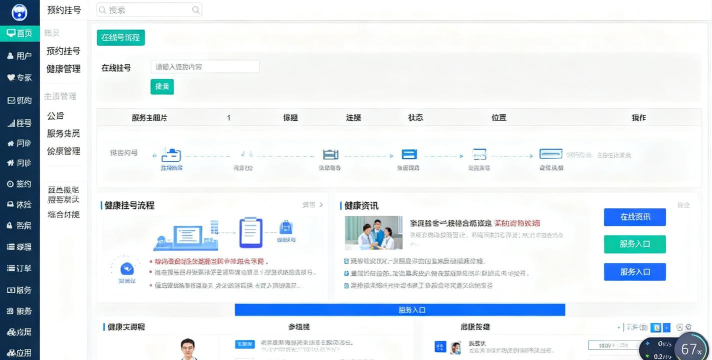Viewport: 712px width, 360px height.
Task: Select 预约挂号 menu item above 健康管理
Action: (64, 51)
